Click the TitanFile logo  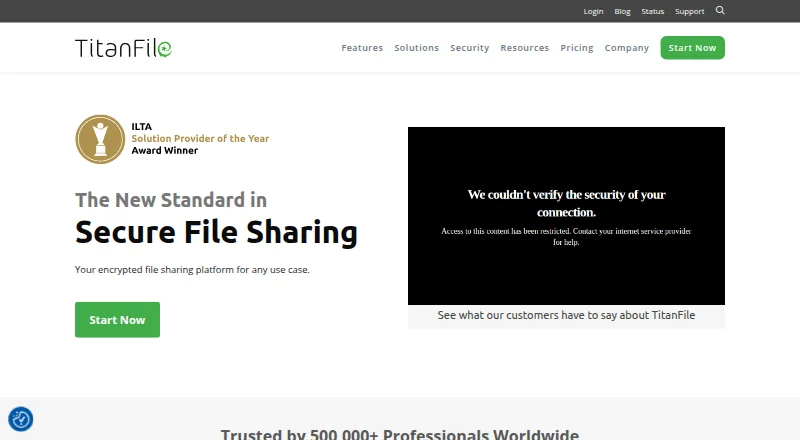tap(123, 48)
